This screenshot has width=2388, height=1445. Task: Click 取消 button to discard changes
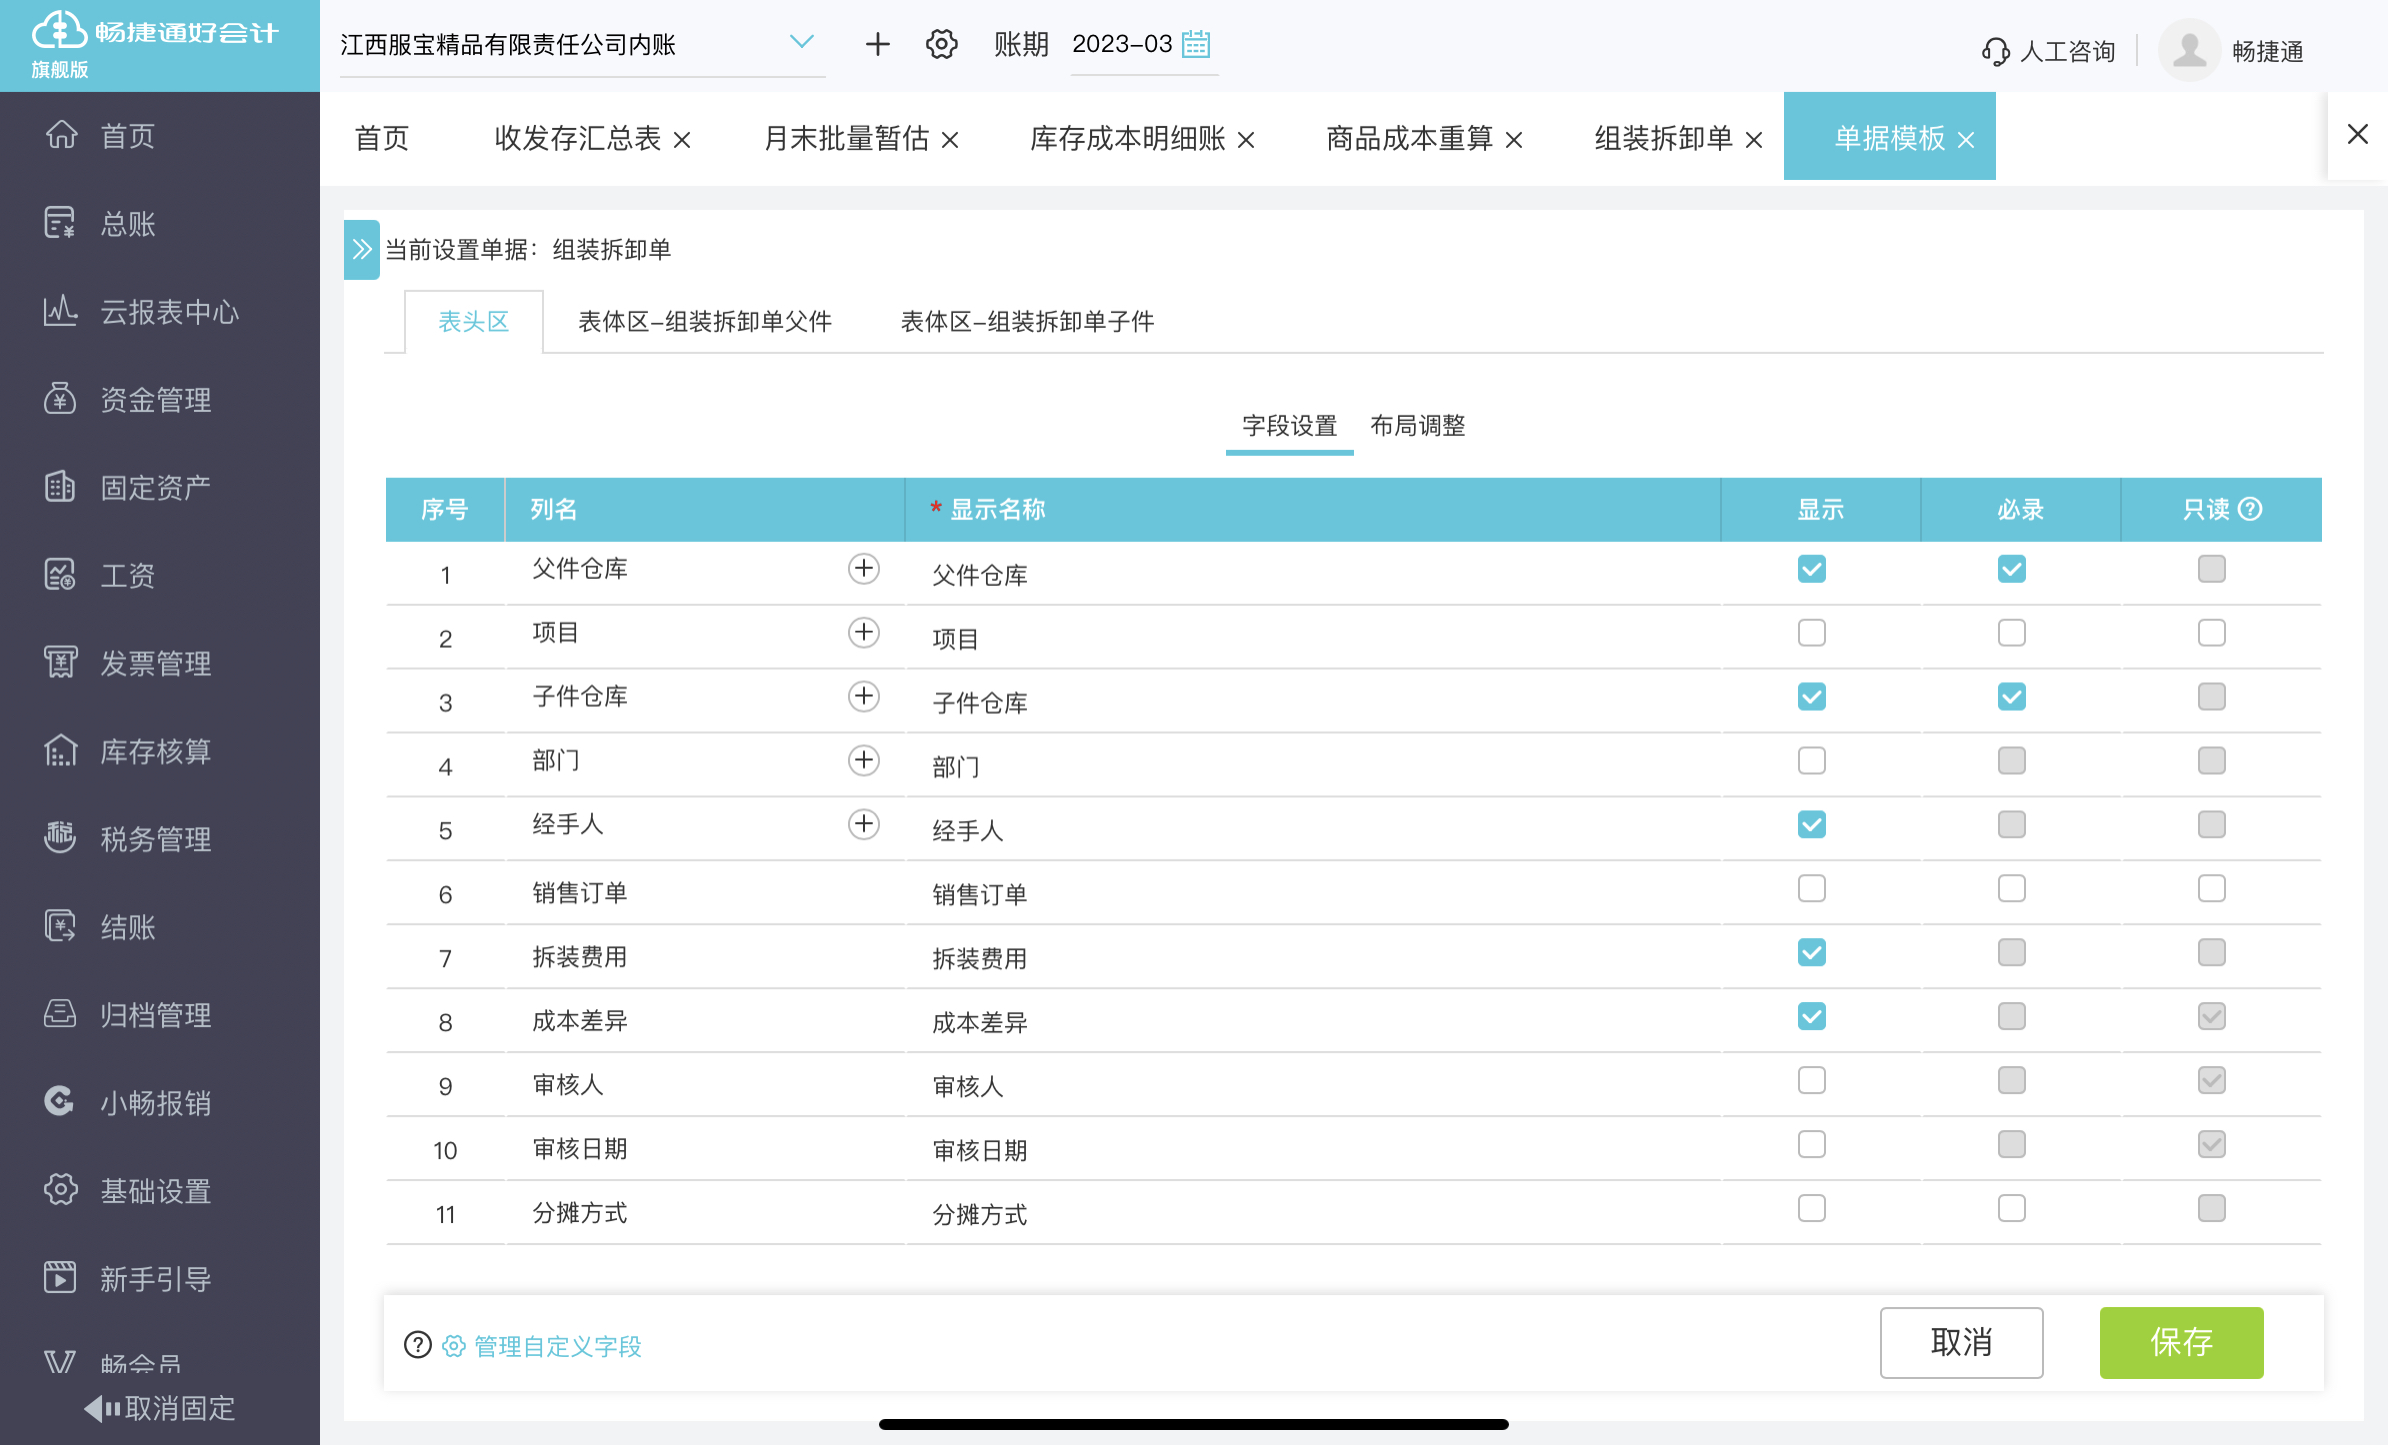click(x=1967, y=1344)
